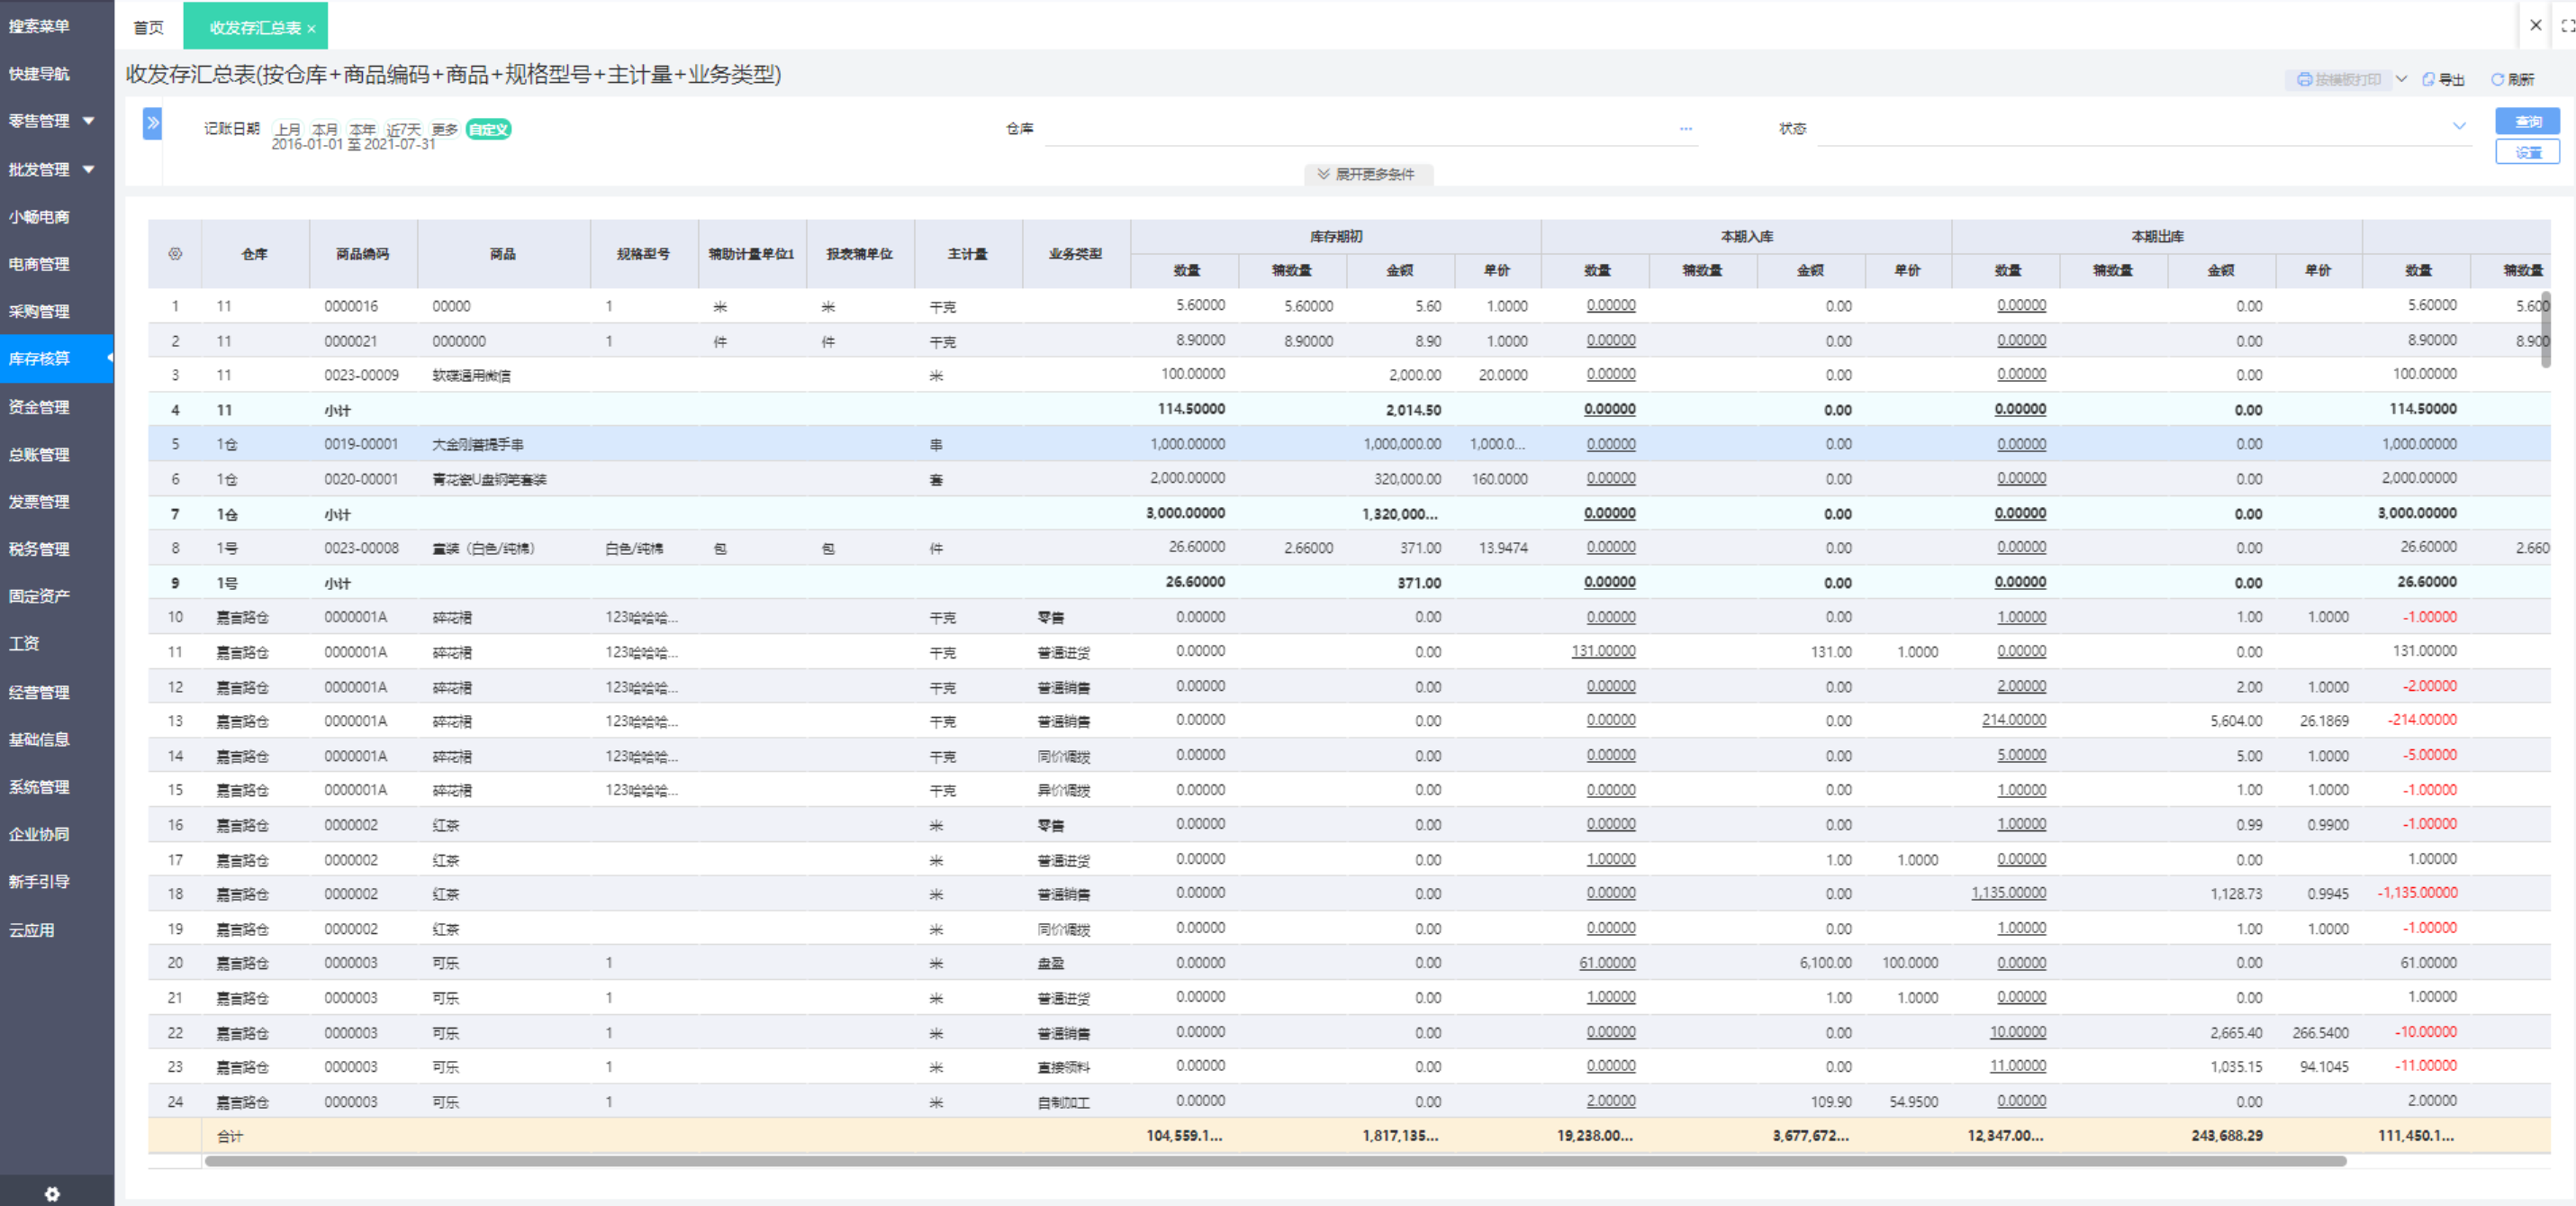The width and height of the screenshot is (2576, 1206).
Task: Click the 总账管理 sidebar icon
Action: pos(48,453)
